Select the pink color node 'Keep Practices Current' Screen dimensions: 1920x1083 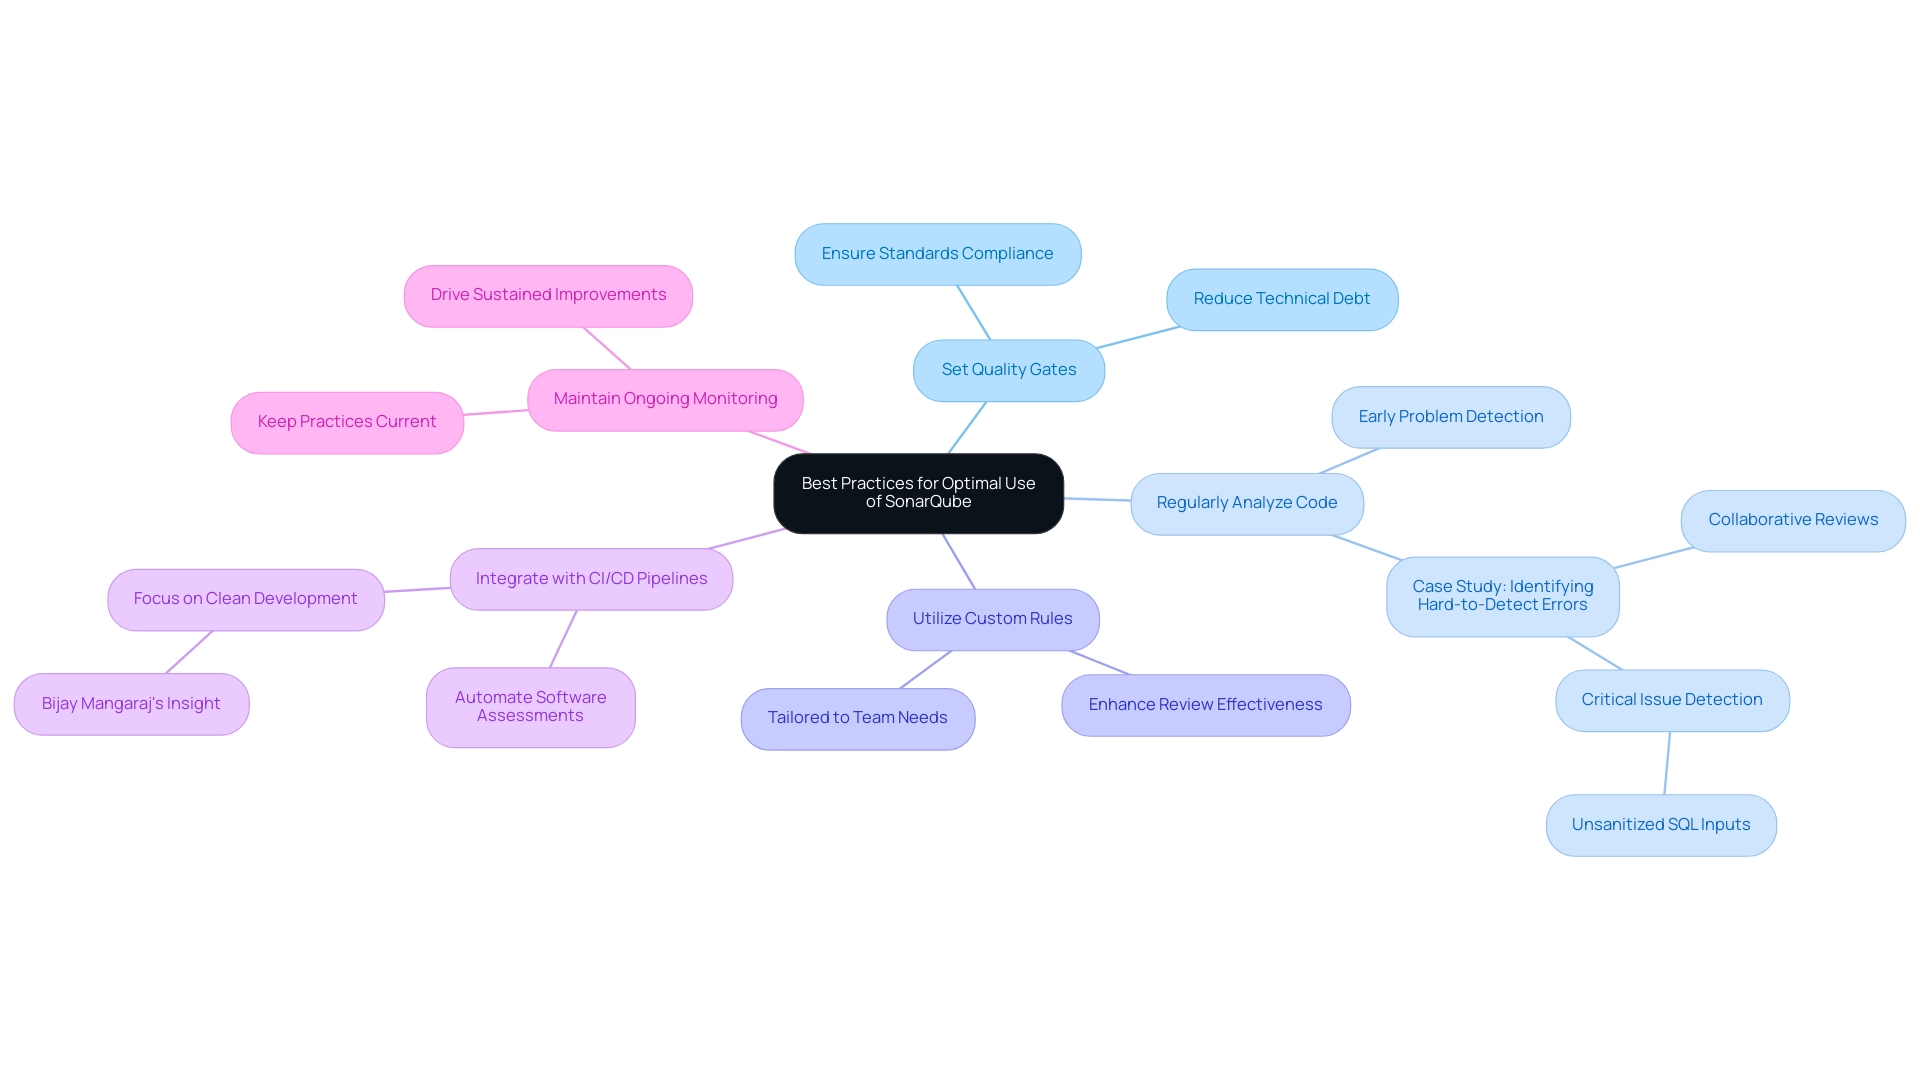(x=347, y=422)
